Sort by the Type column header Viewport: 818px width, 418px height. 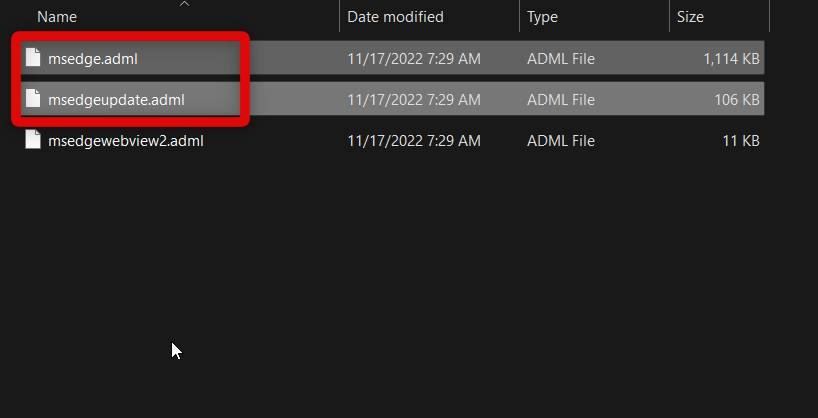(545, 17)
